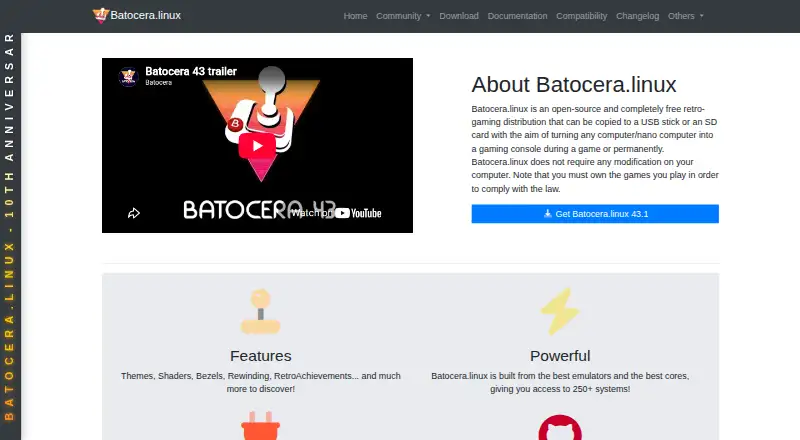
Task: Click the red GitHub cat icon
Action: point(560,428)
